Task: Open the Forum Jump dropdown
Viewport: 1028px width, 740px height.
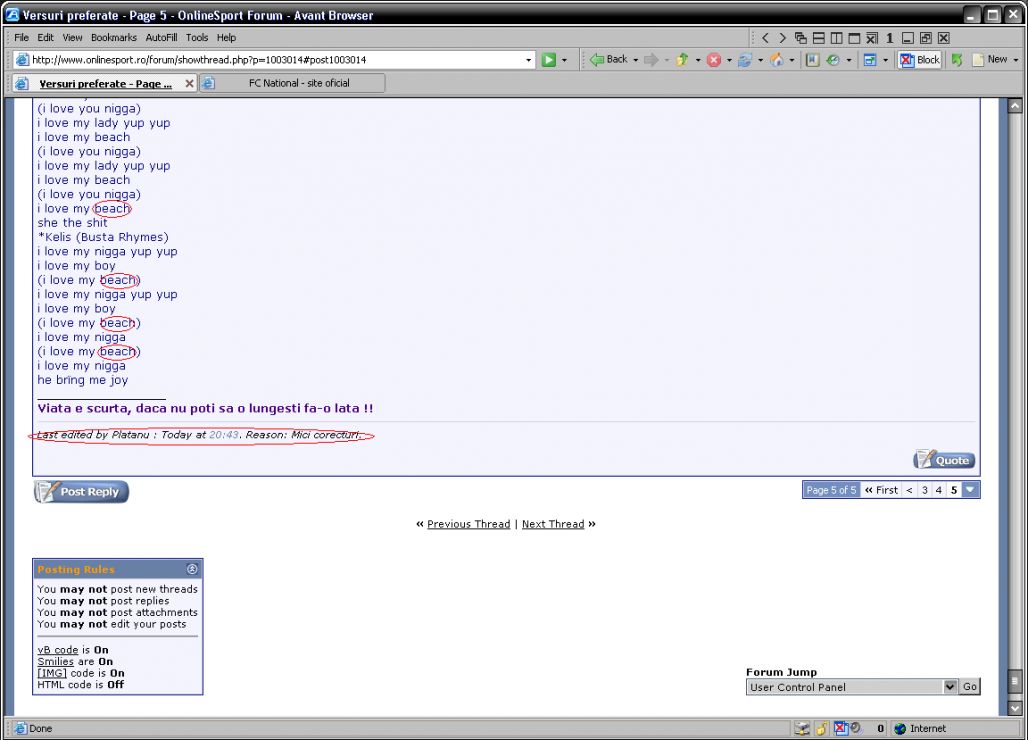Action: [950, 687]
